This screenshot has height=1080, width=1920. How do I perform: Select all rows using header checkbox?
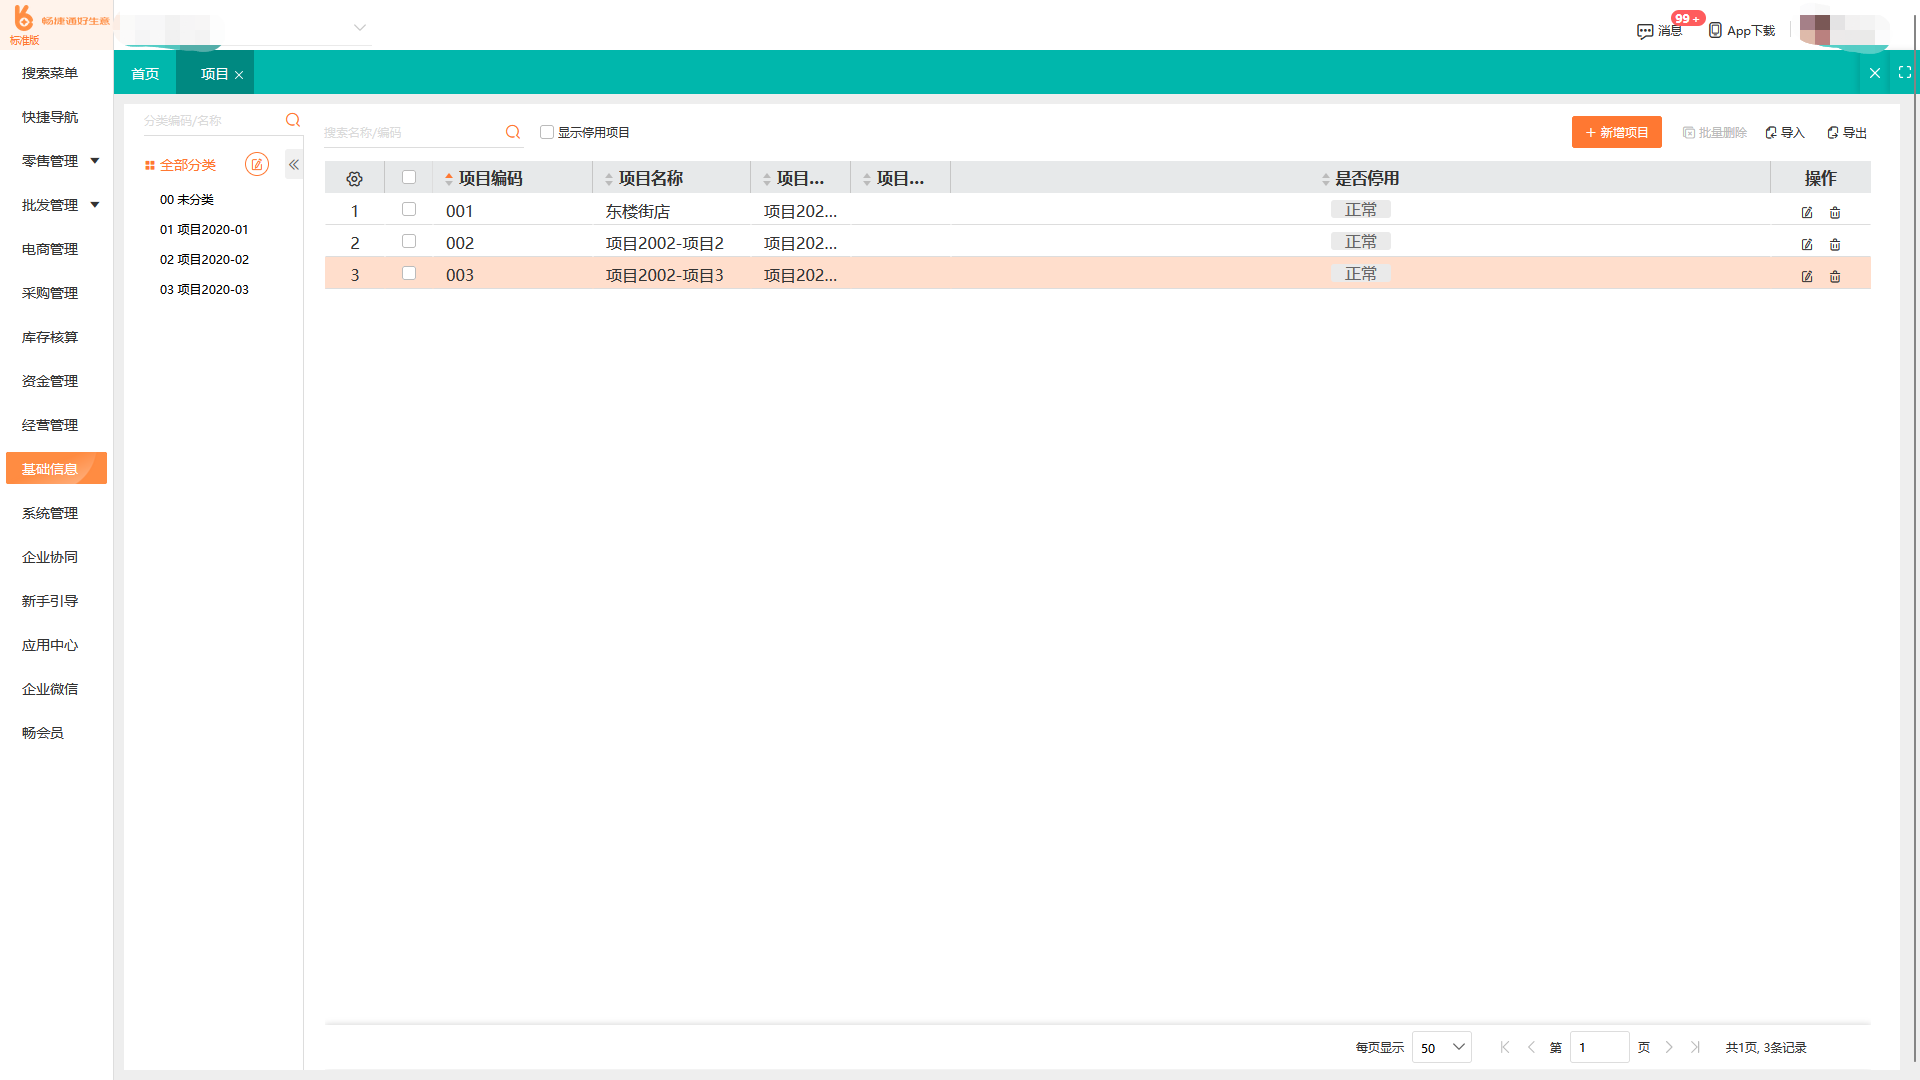pos(409,177)
